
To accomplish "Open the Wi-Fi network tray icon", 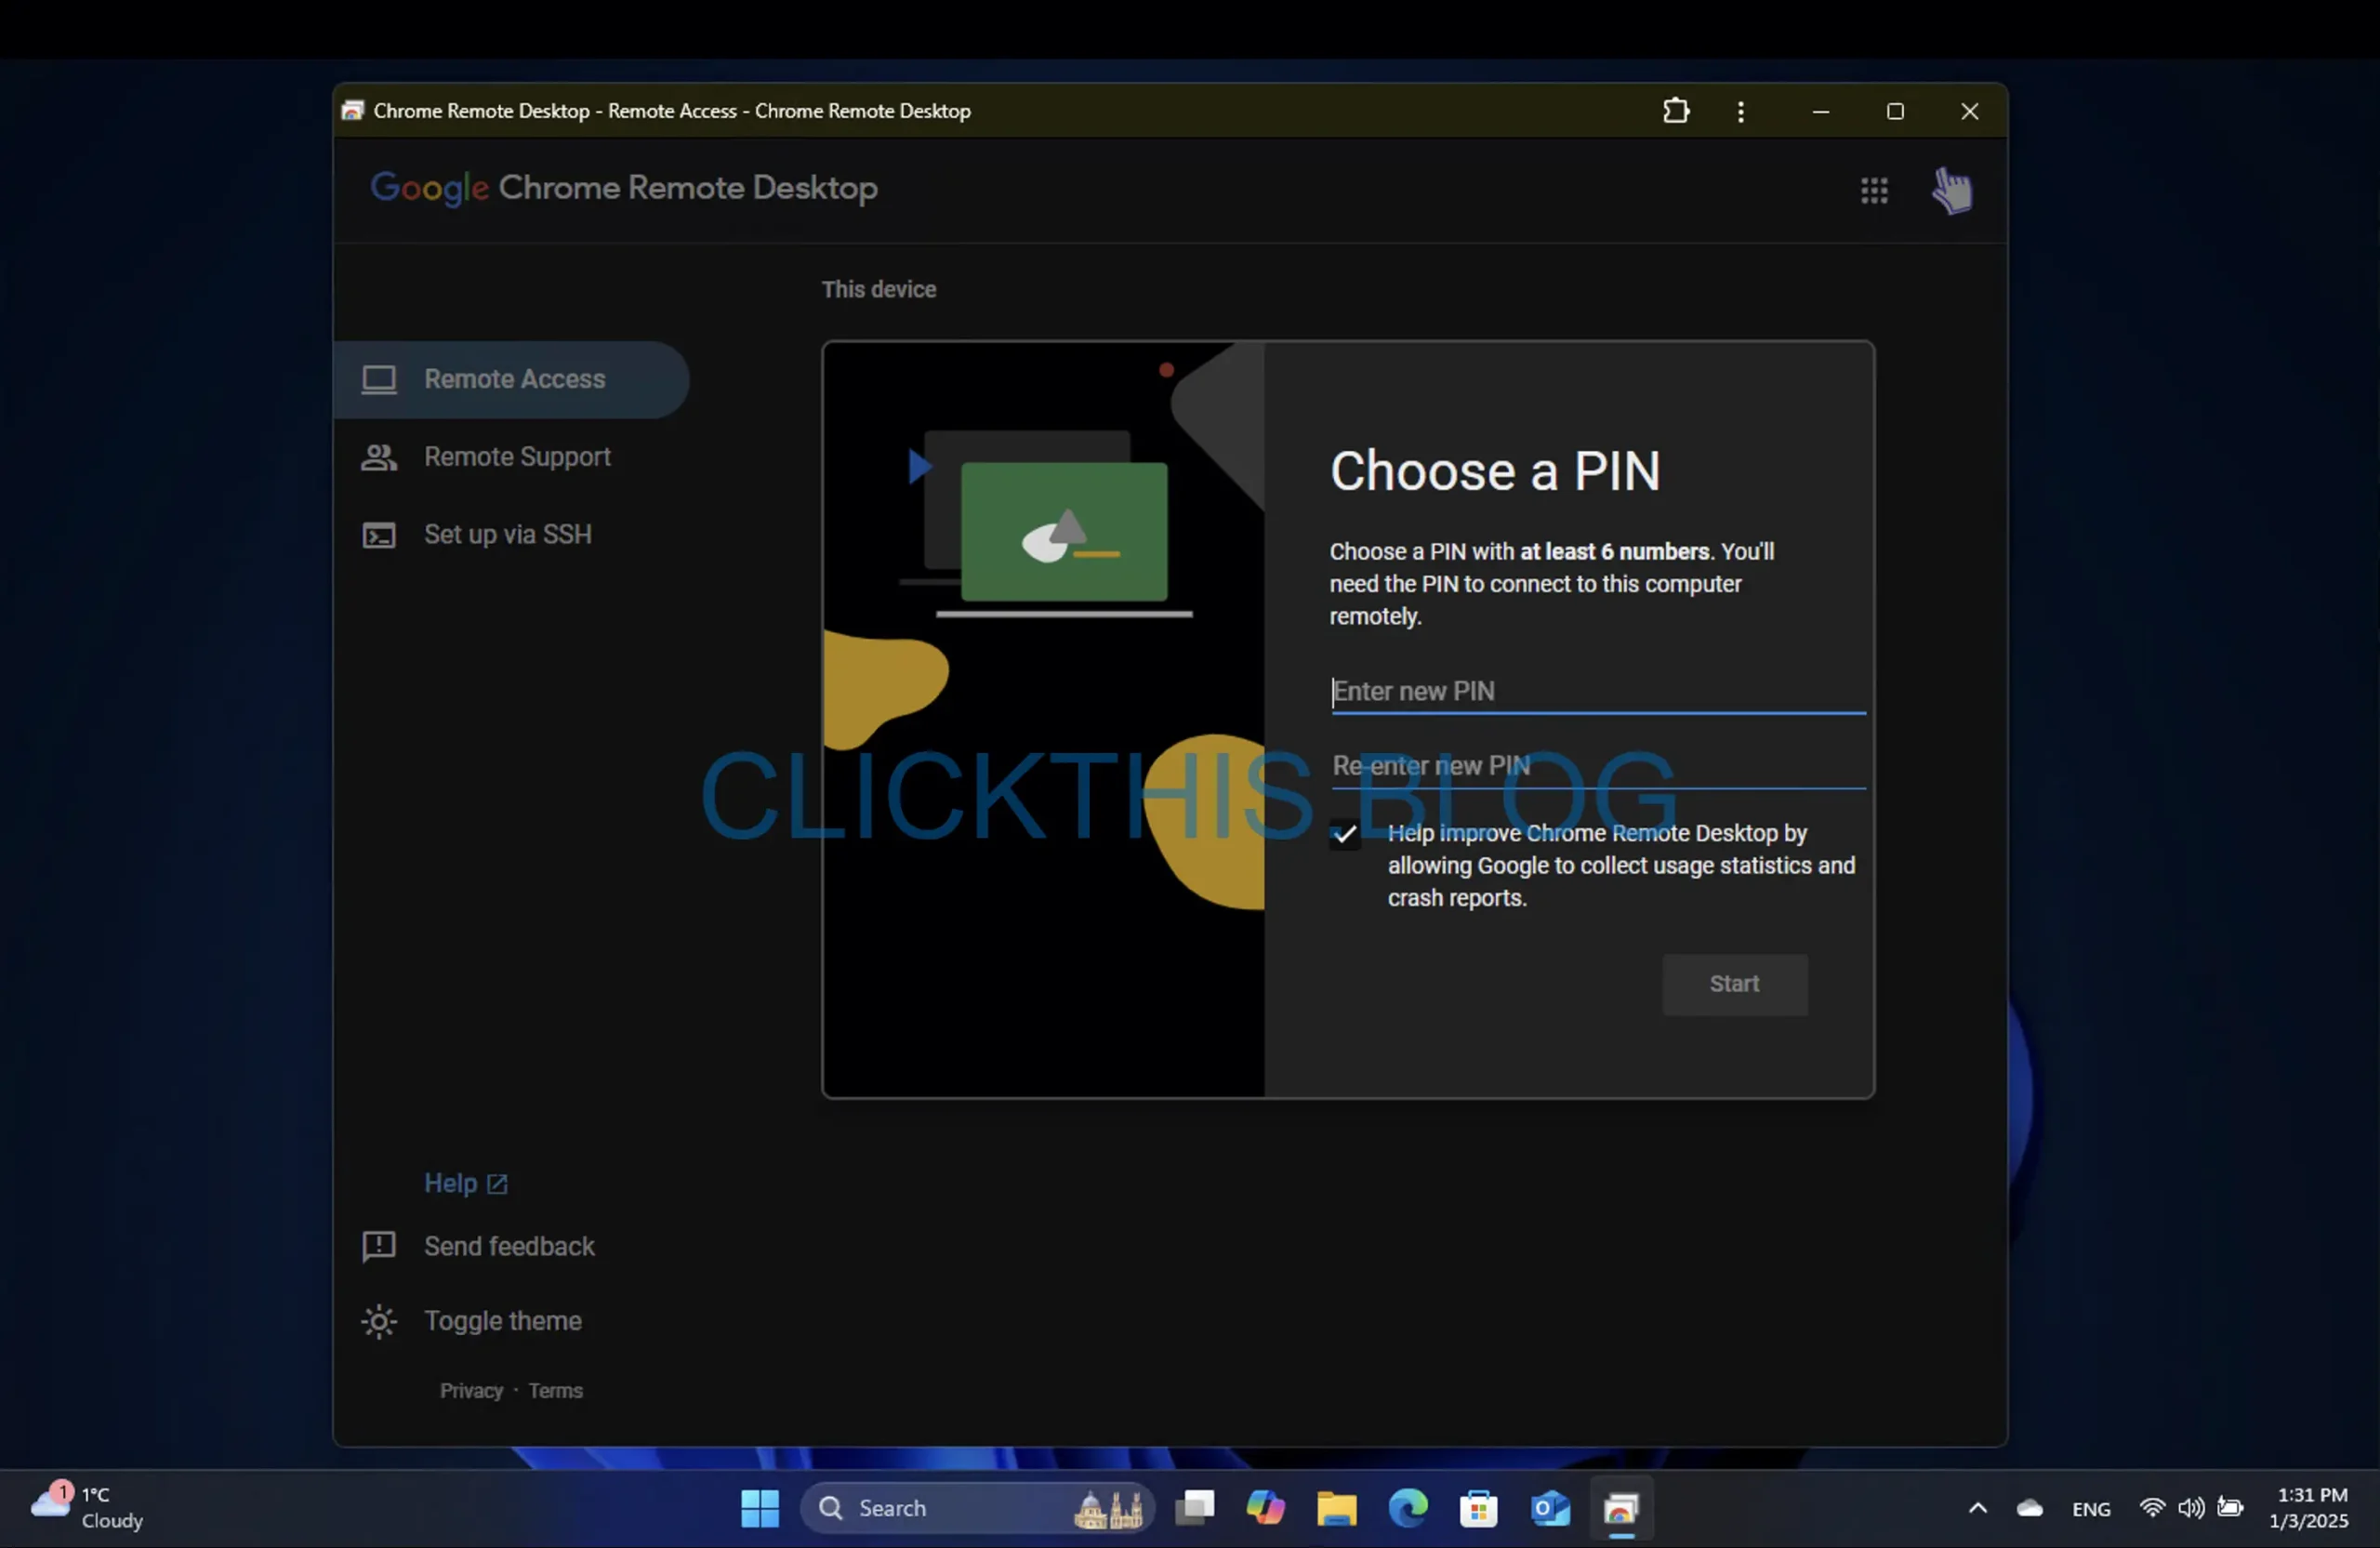I will click(x=2152, y=1508).
